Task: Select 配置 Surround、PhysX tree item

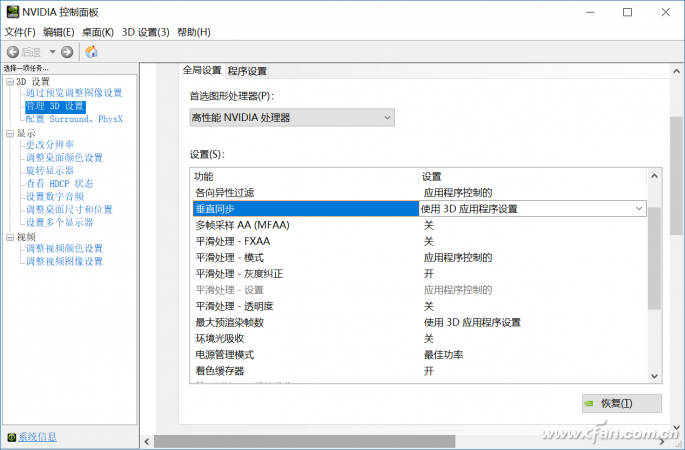Action: [74, 119]
